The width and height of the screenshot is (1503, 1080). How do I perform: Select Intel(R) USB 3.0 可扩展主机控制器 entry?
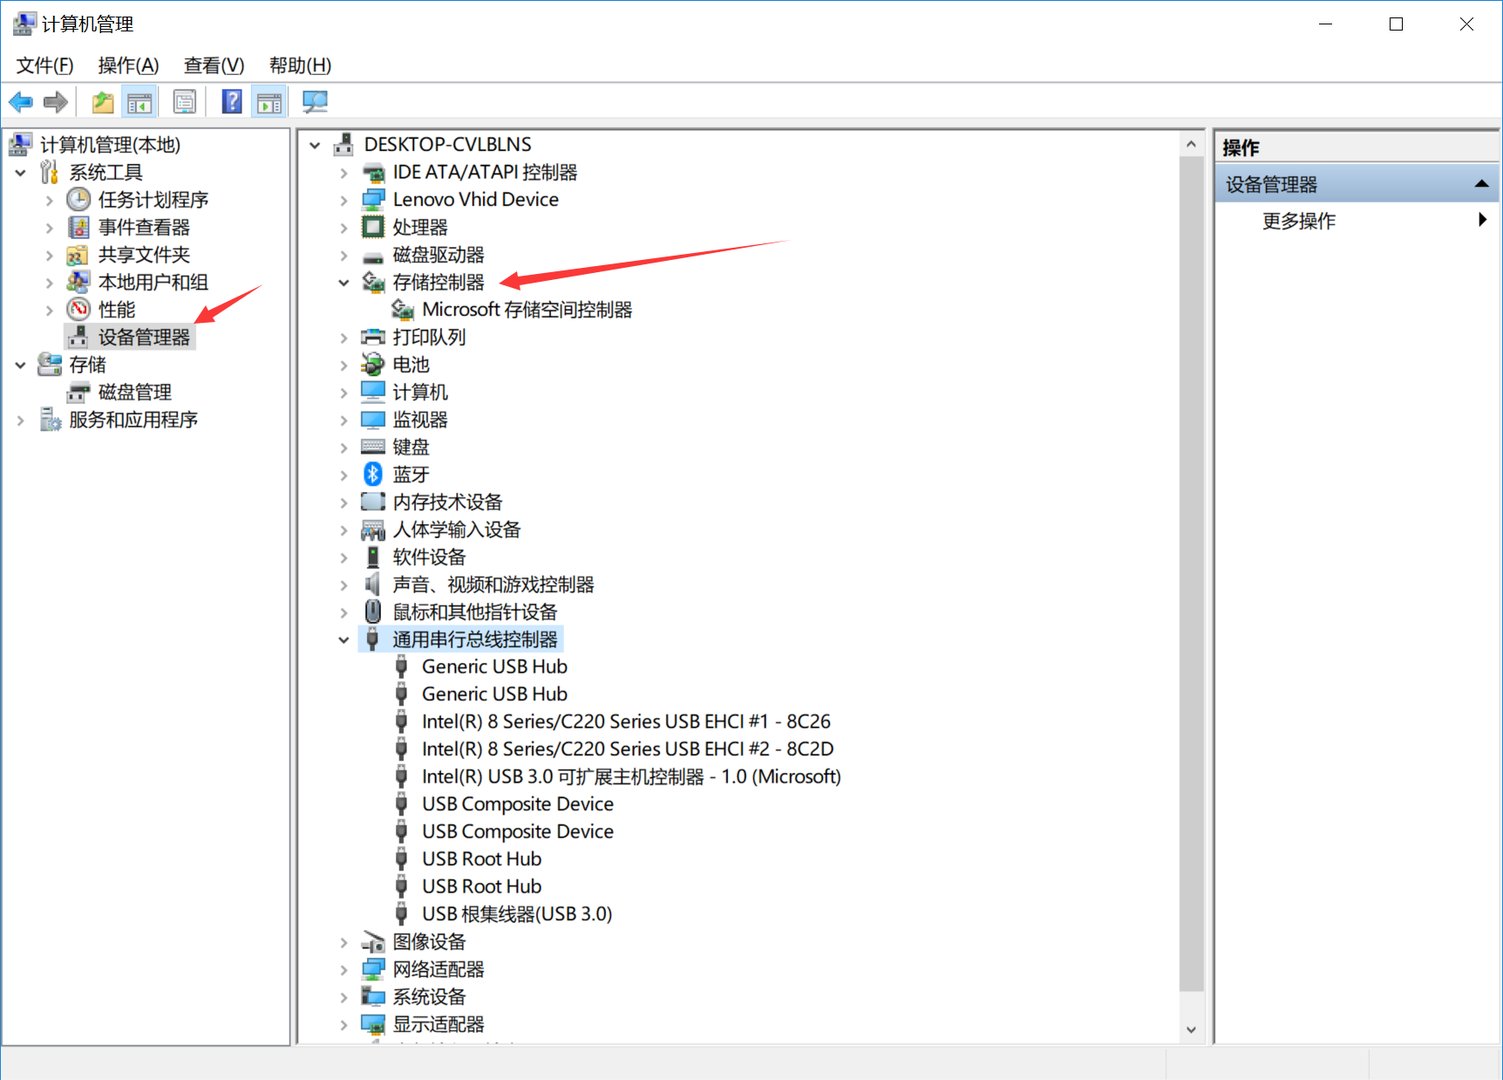[x=630, y=777]
